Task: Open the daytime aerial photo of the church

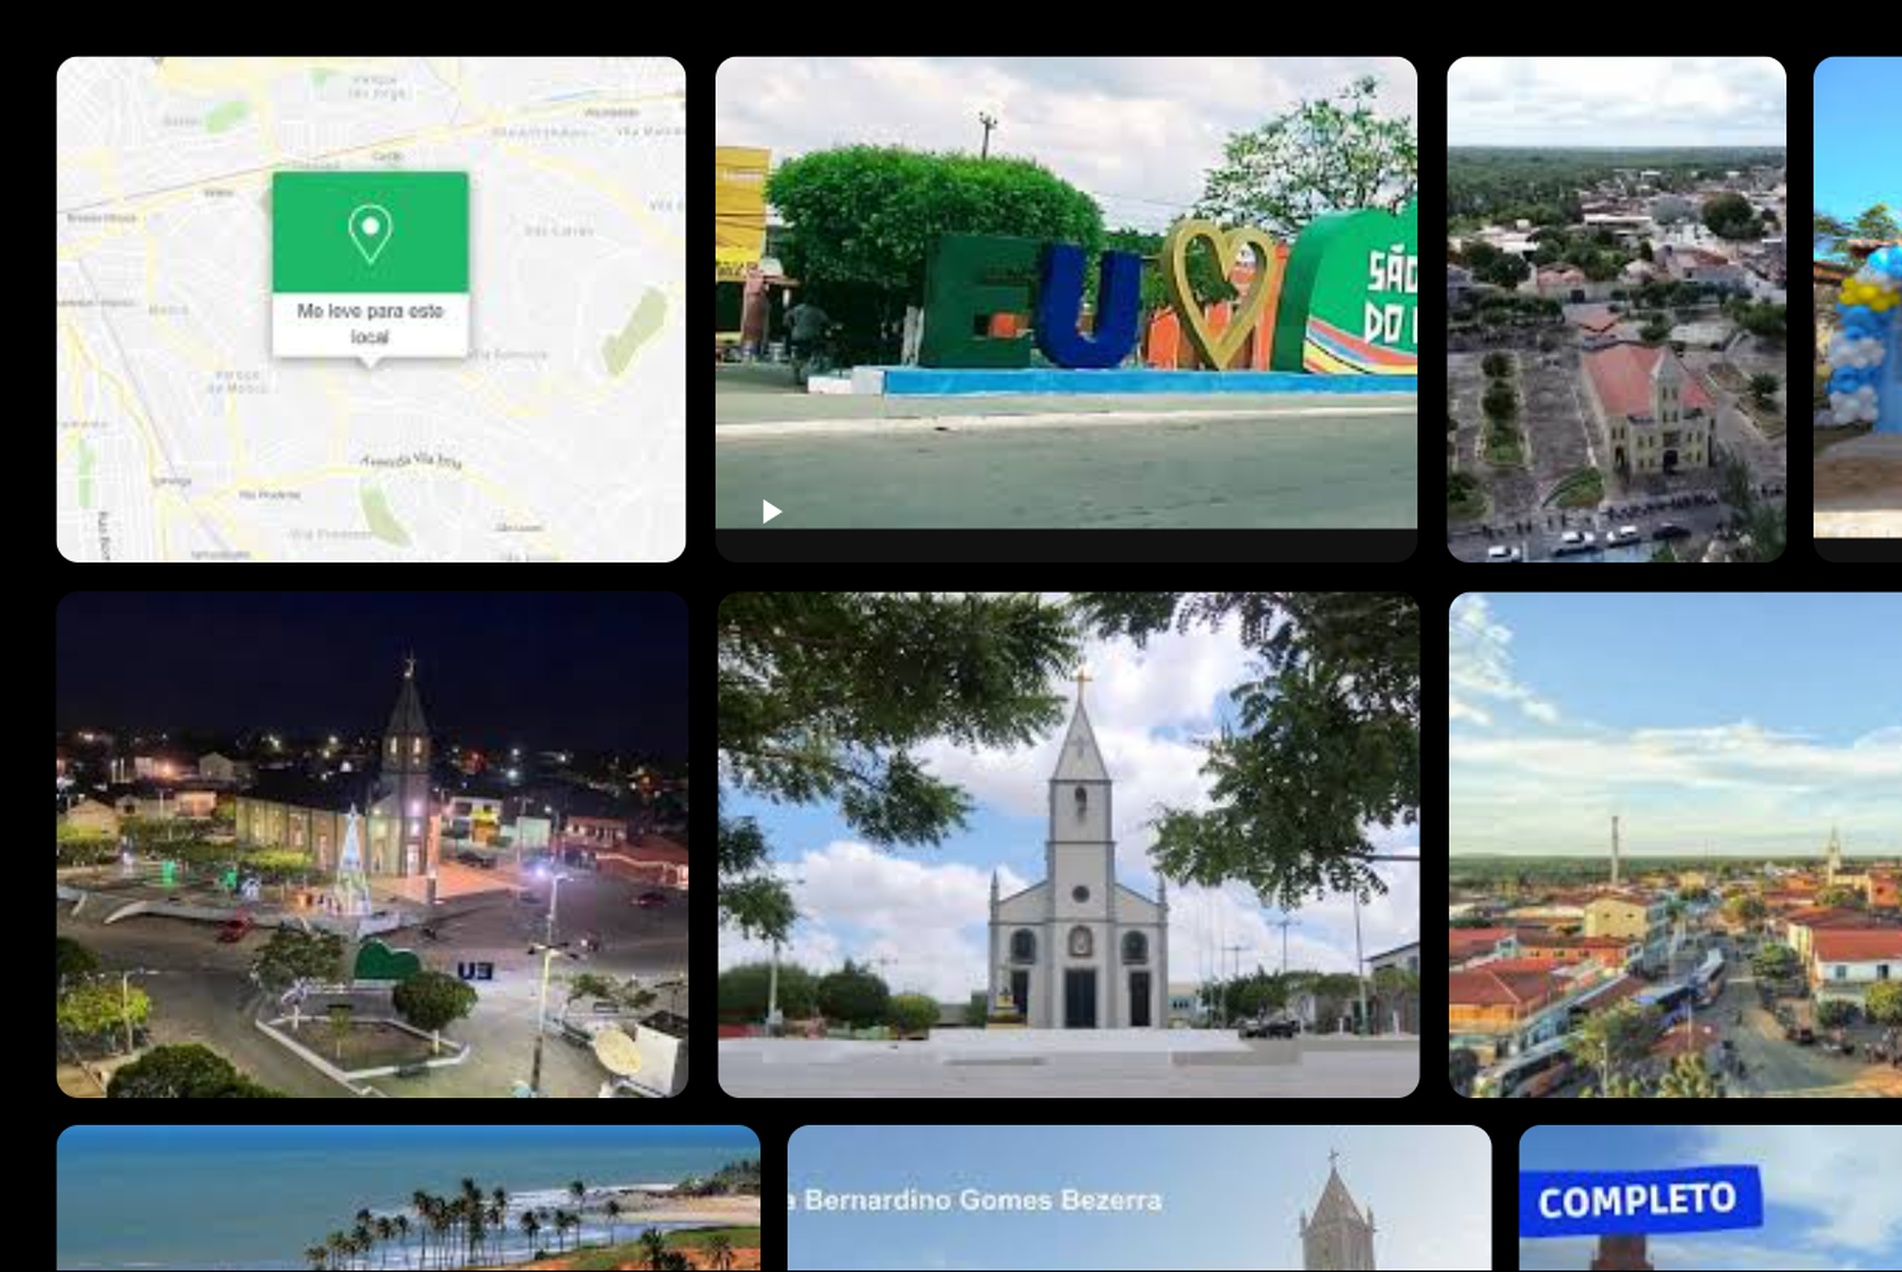Action: click(1616, 309)
